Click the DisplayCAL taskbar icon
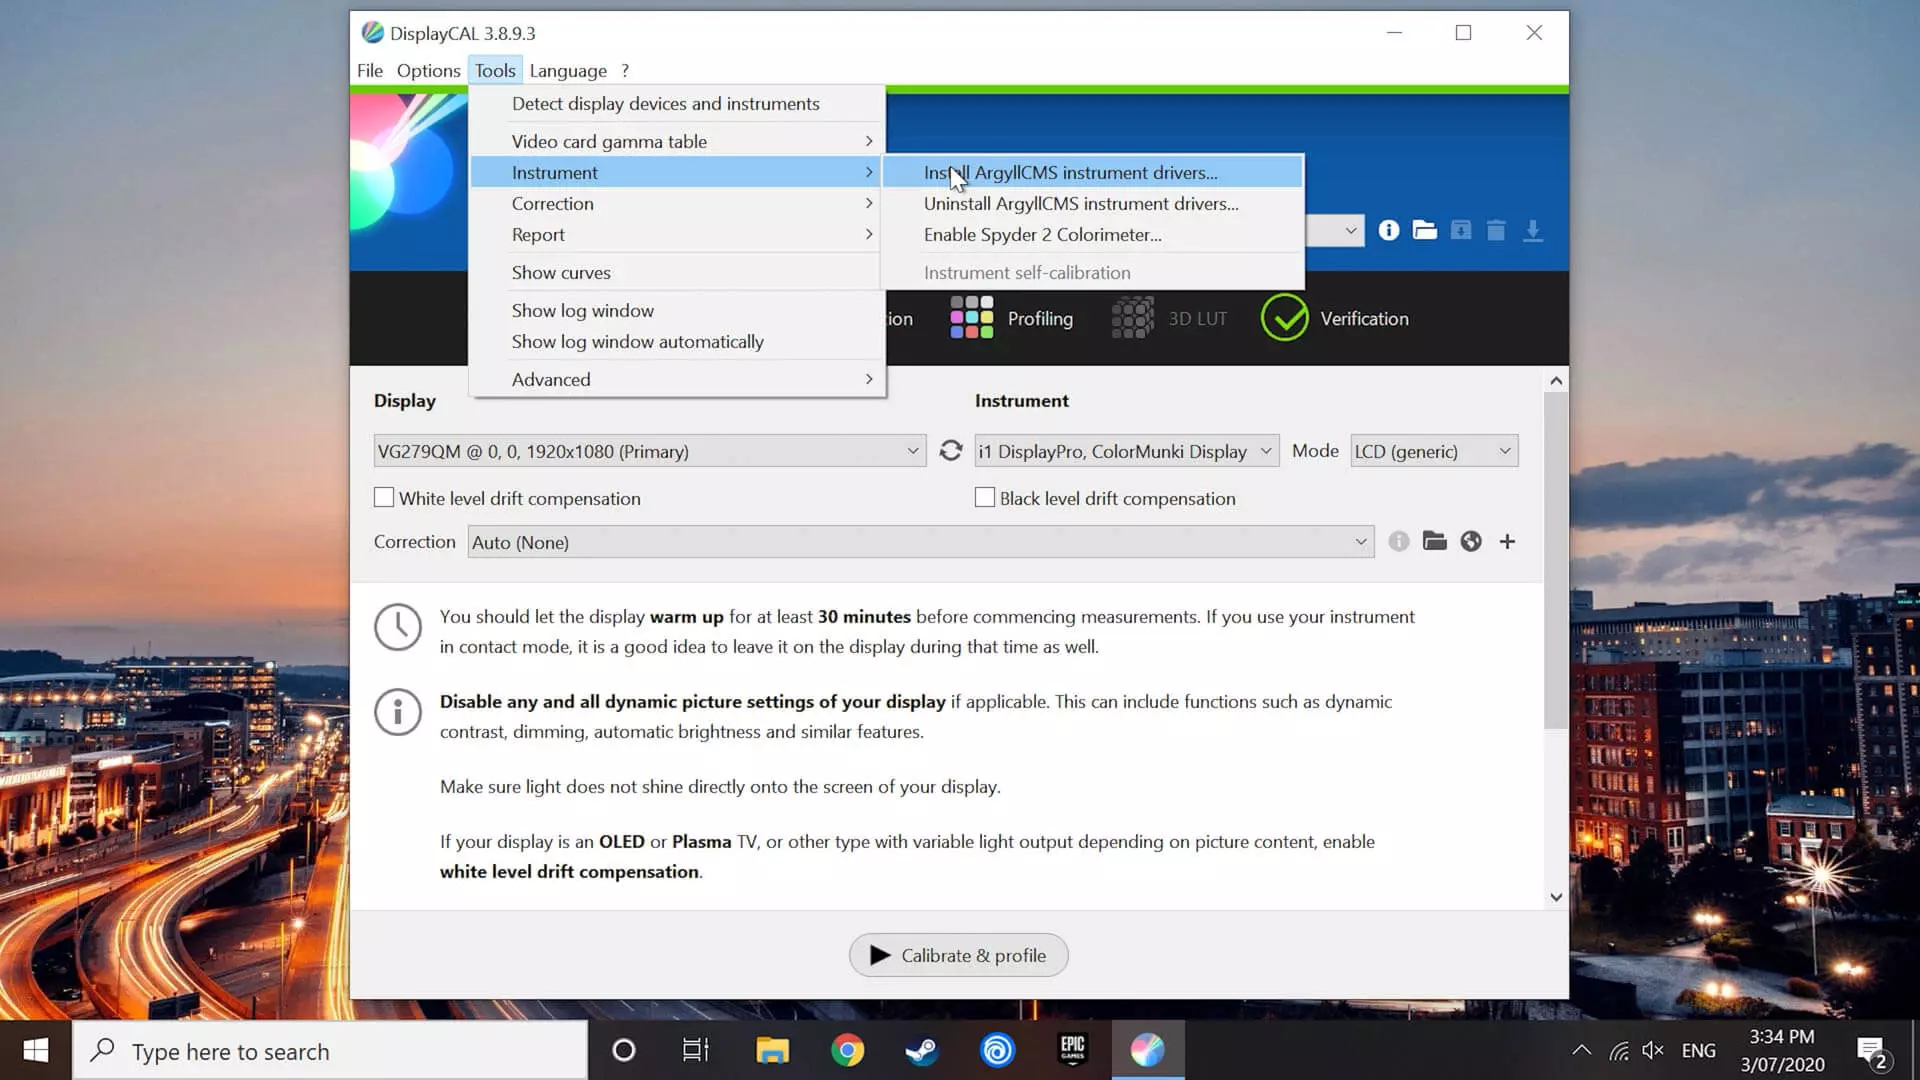This screenshot has height=1080, width=1920. 1146,1050
